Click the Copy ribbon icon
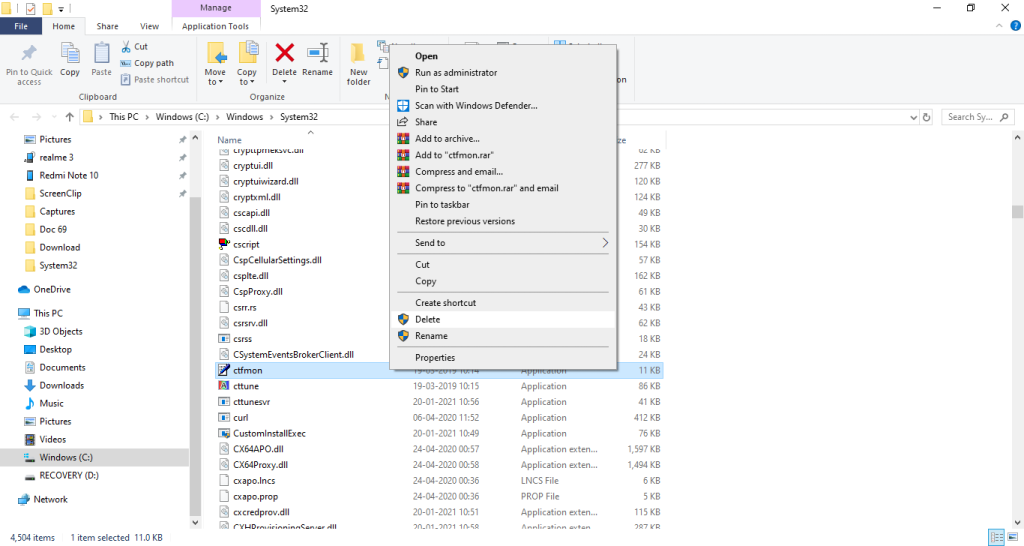 pyautogui.click(x=70, y=53)
